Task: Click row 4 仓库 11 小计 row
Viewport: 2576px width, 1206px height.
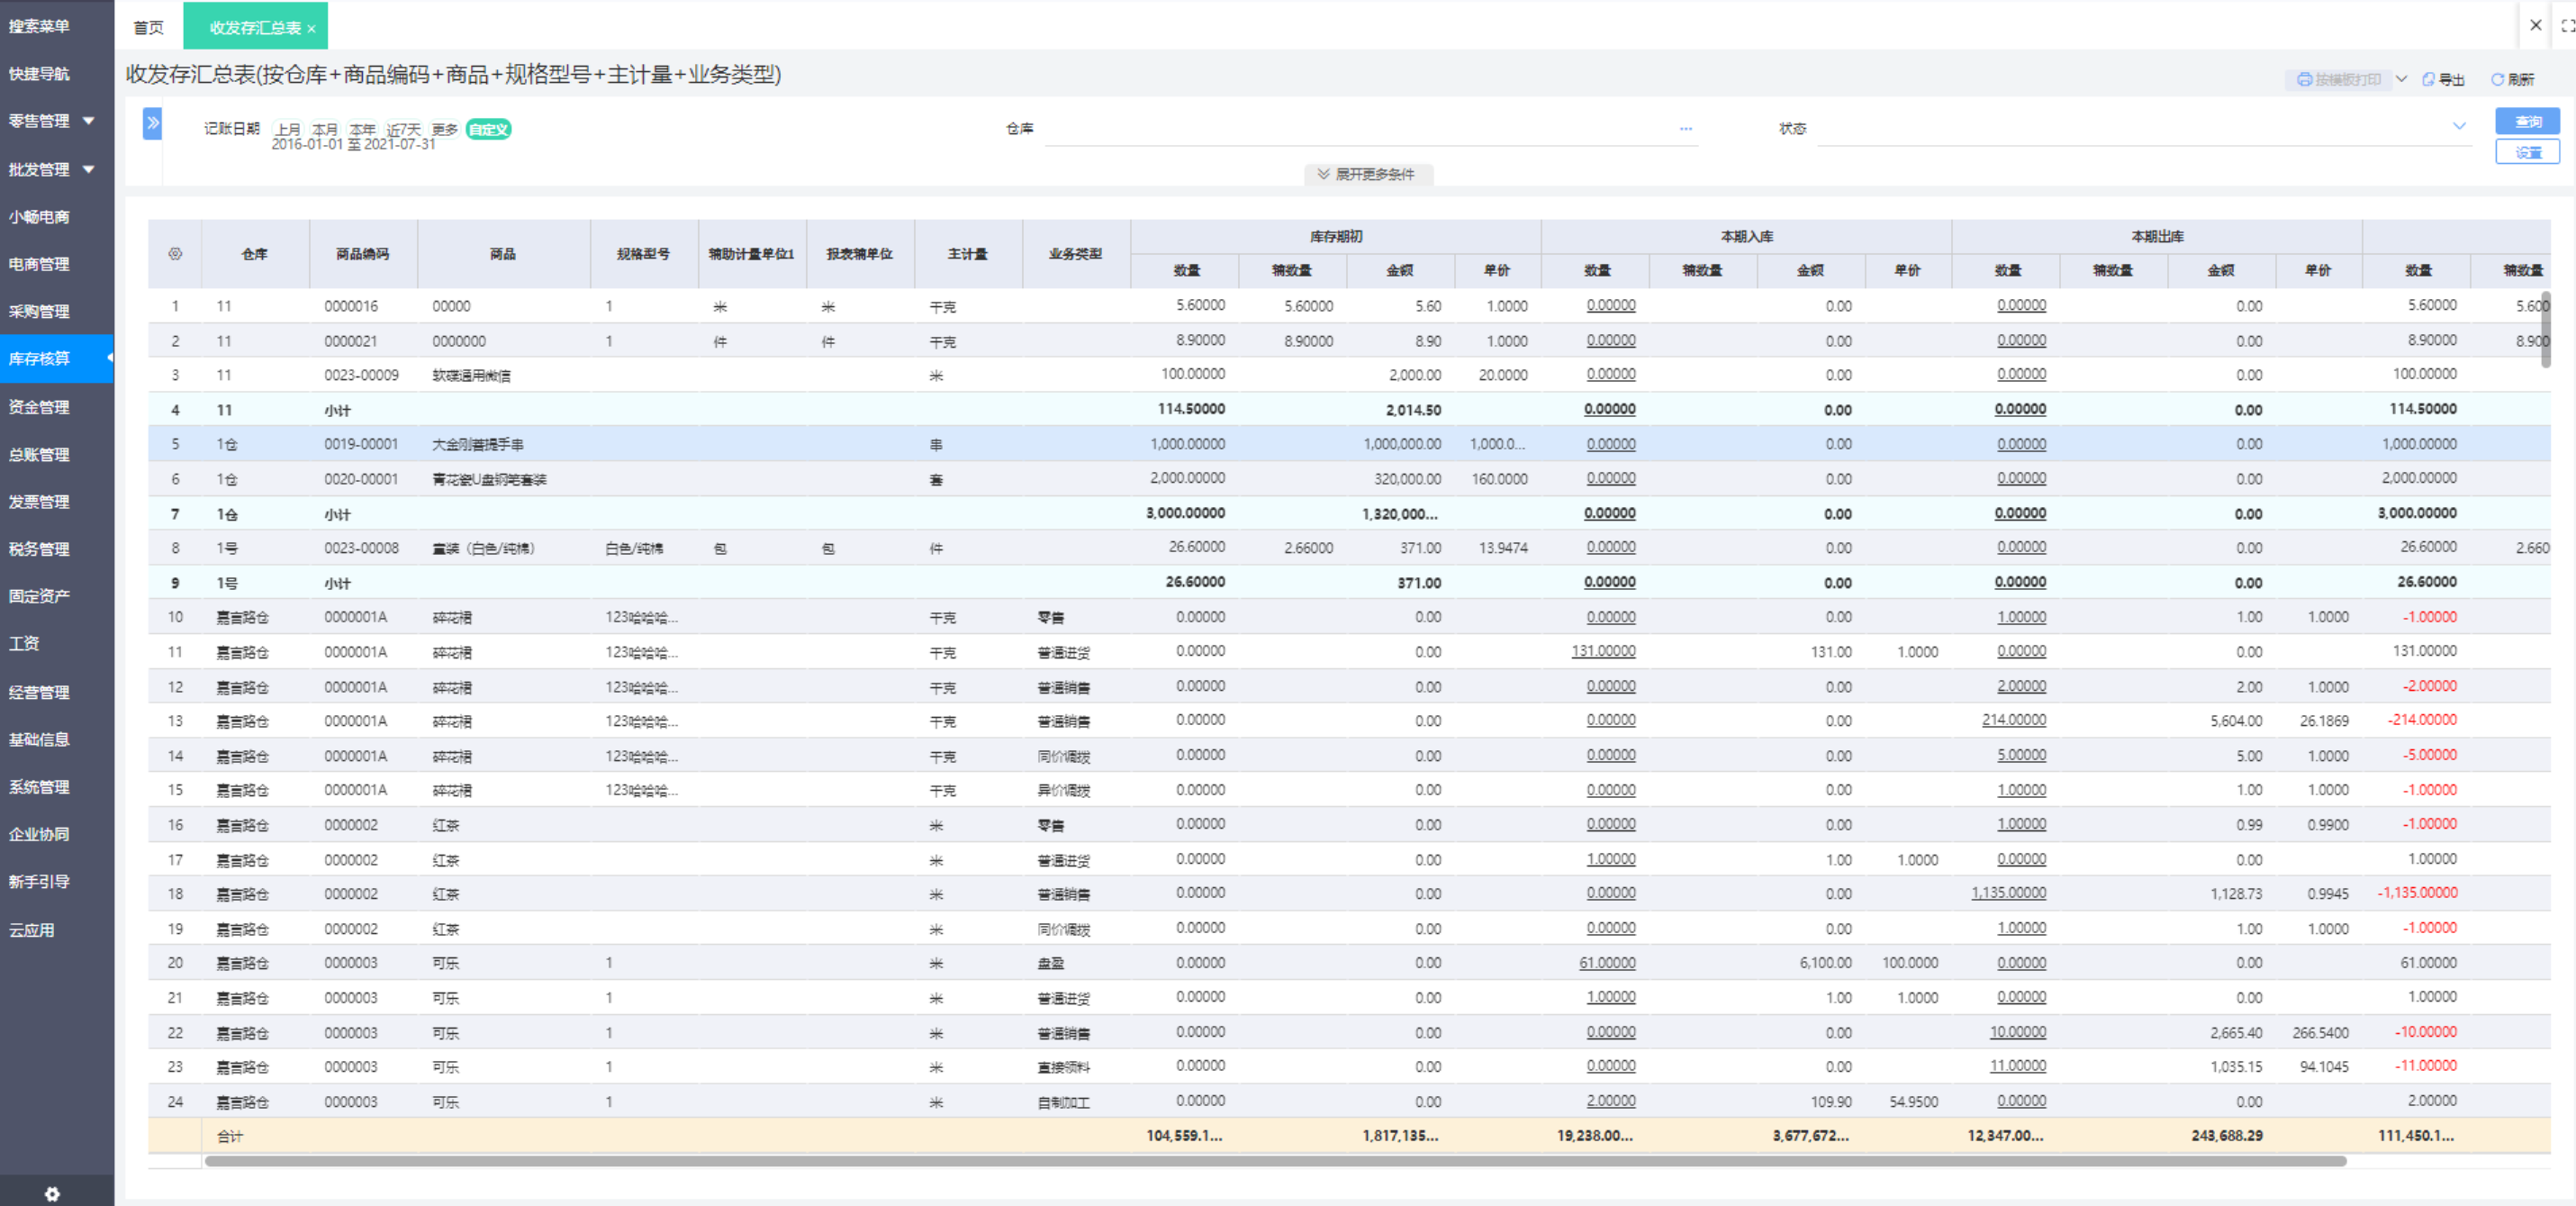Action: (x=657, y=409)
